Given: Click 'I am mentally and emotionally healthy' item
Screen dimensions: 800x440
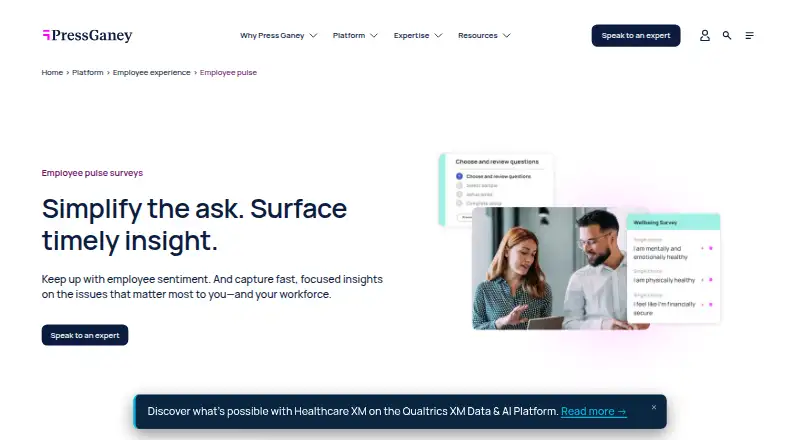Looking at the screenshot, I should point(661,253).
